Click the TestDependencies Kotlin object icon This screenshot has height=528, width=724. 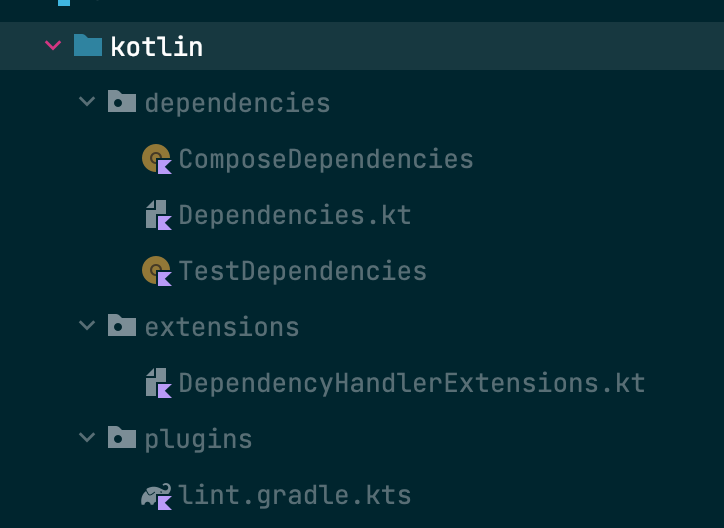pos(157,271)
